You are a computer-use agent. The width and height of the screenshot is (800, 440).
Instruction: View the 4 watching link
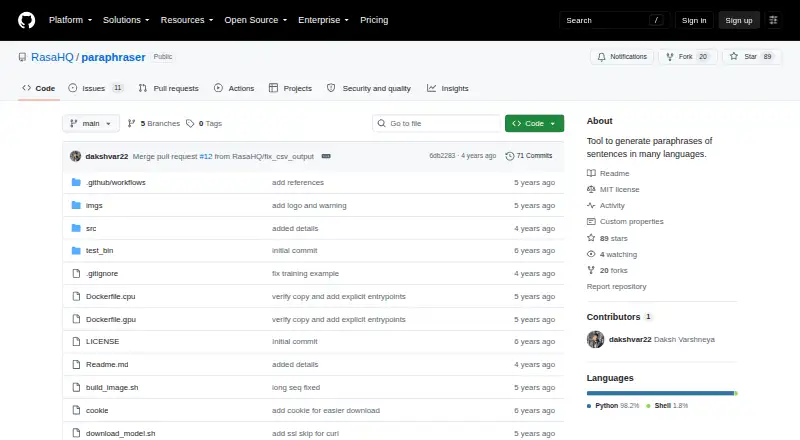tap(612, 254)
